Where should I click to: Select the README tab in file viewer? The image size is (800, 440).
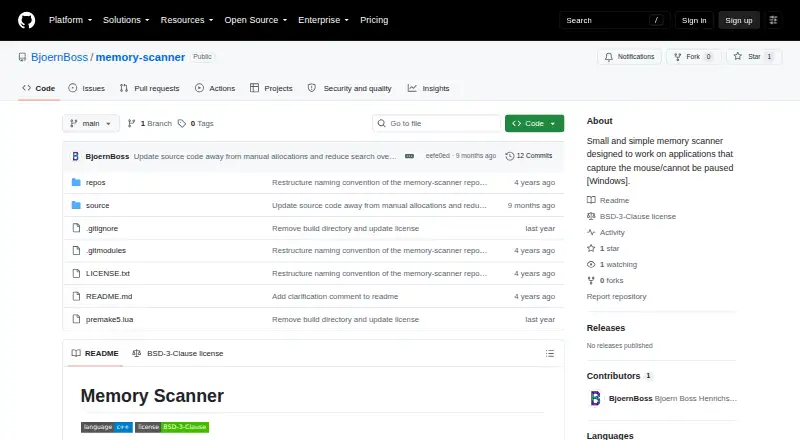(x=95, y=353)
